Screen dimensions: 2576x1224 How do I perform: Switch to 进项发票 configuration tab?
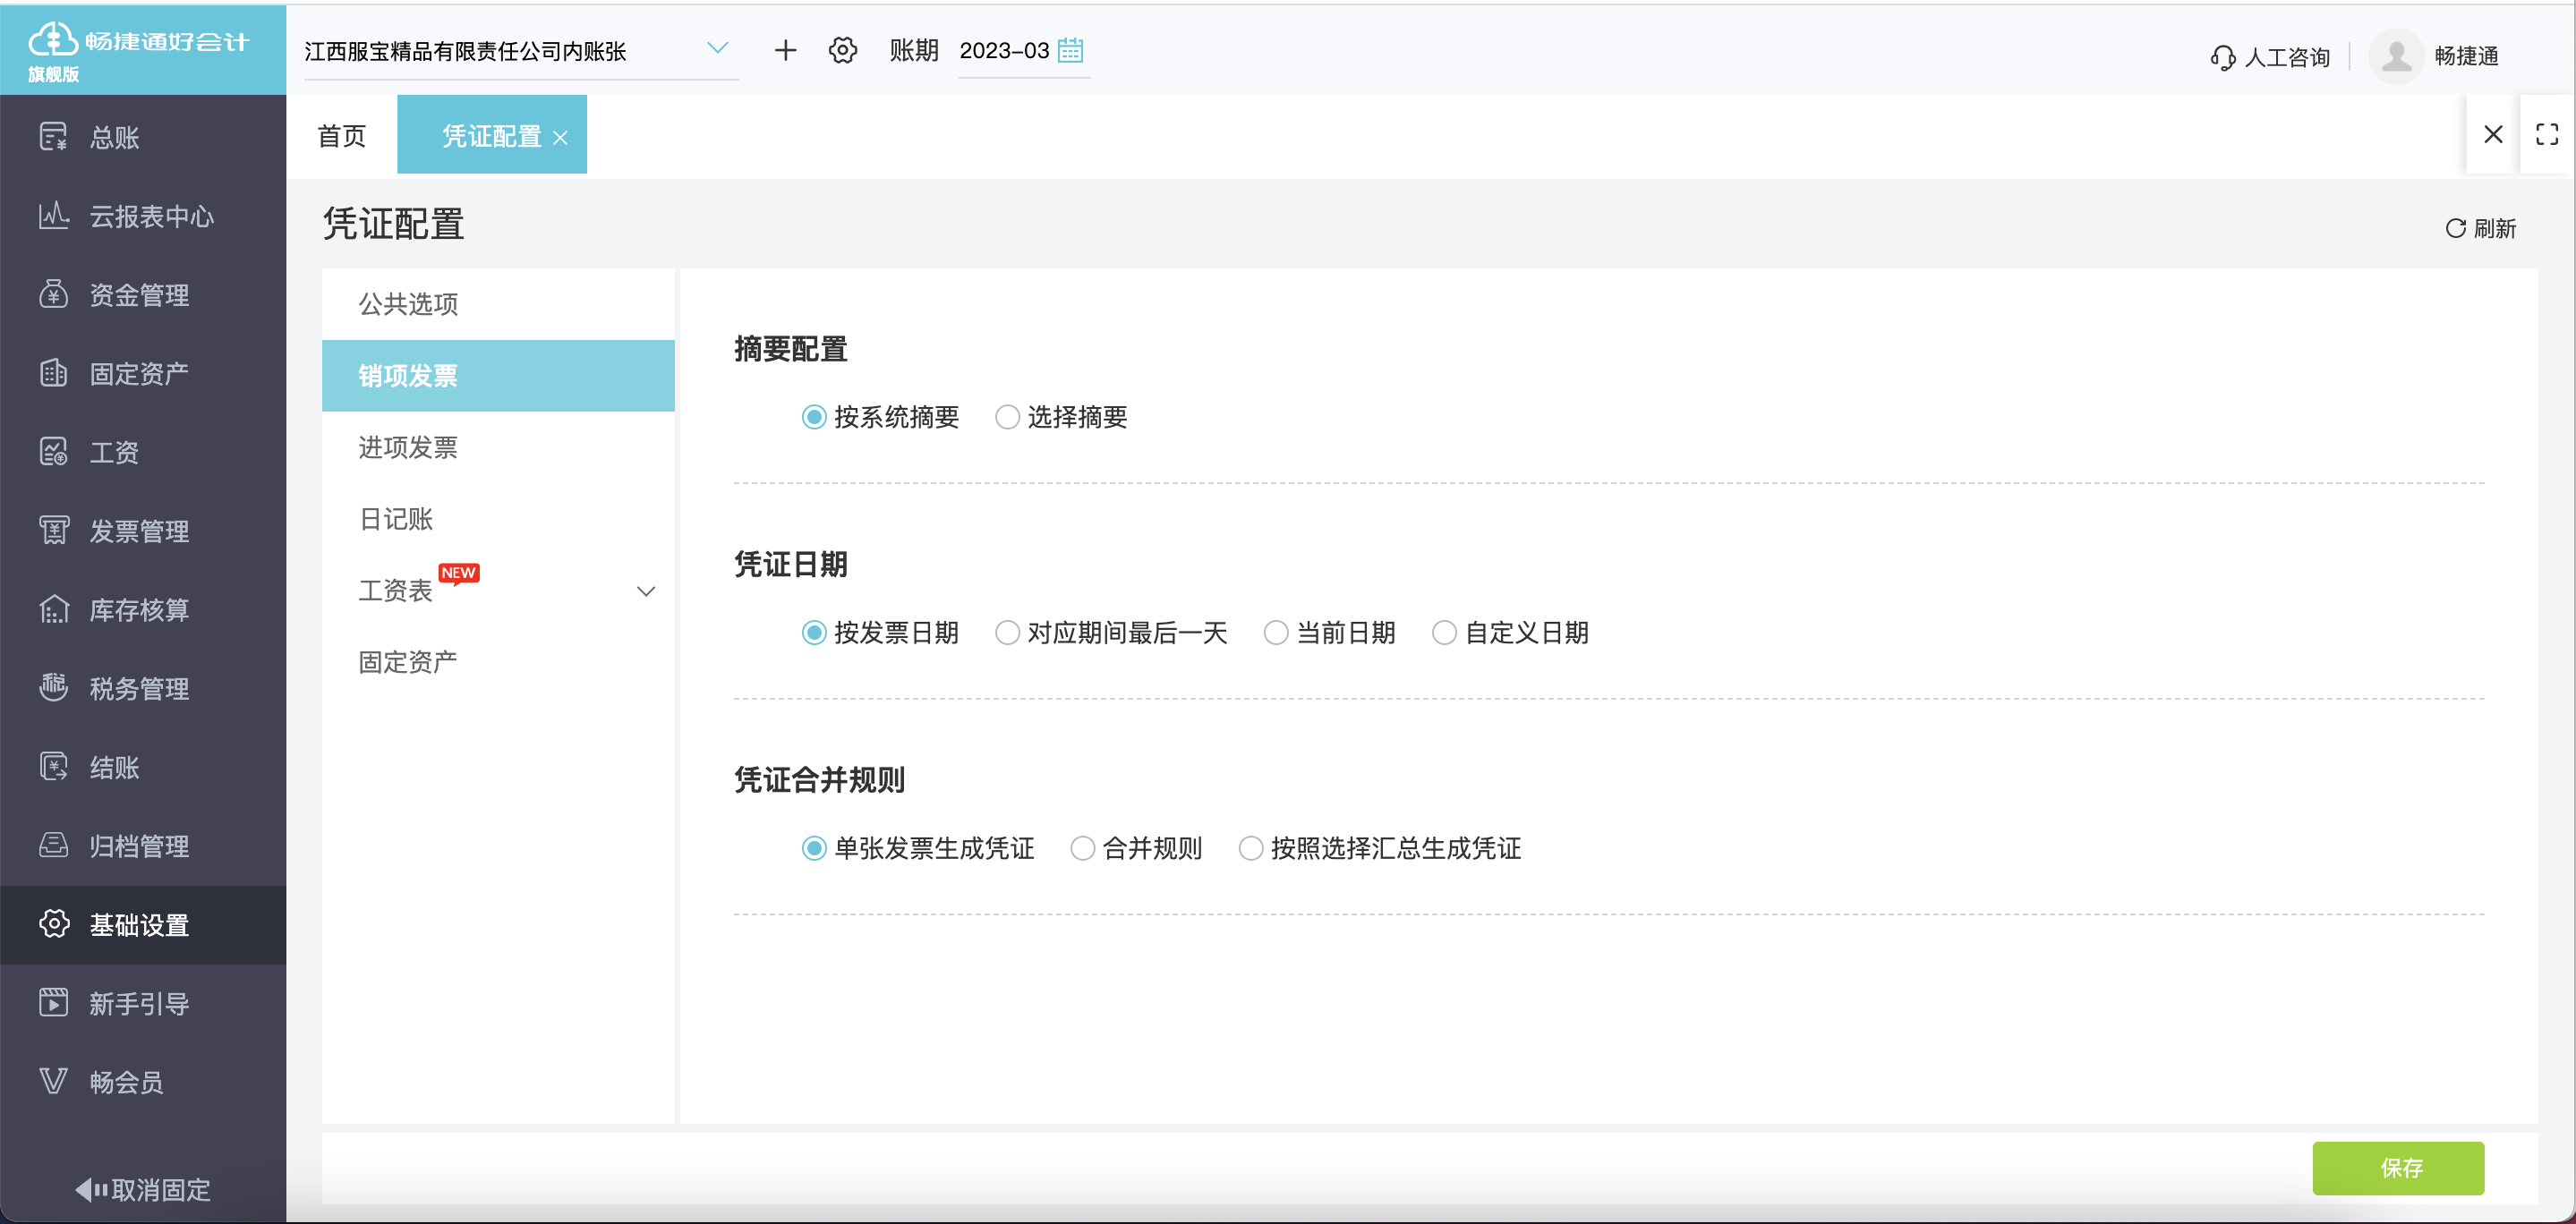coord(409,446)
